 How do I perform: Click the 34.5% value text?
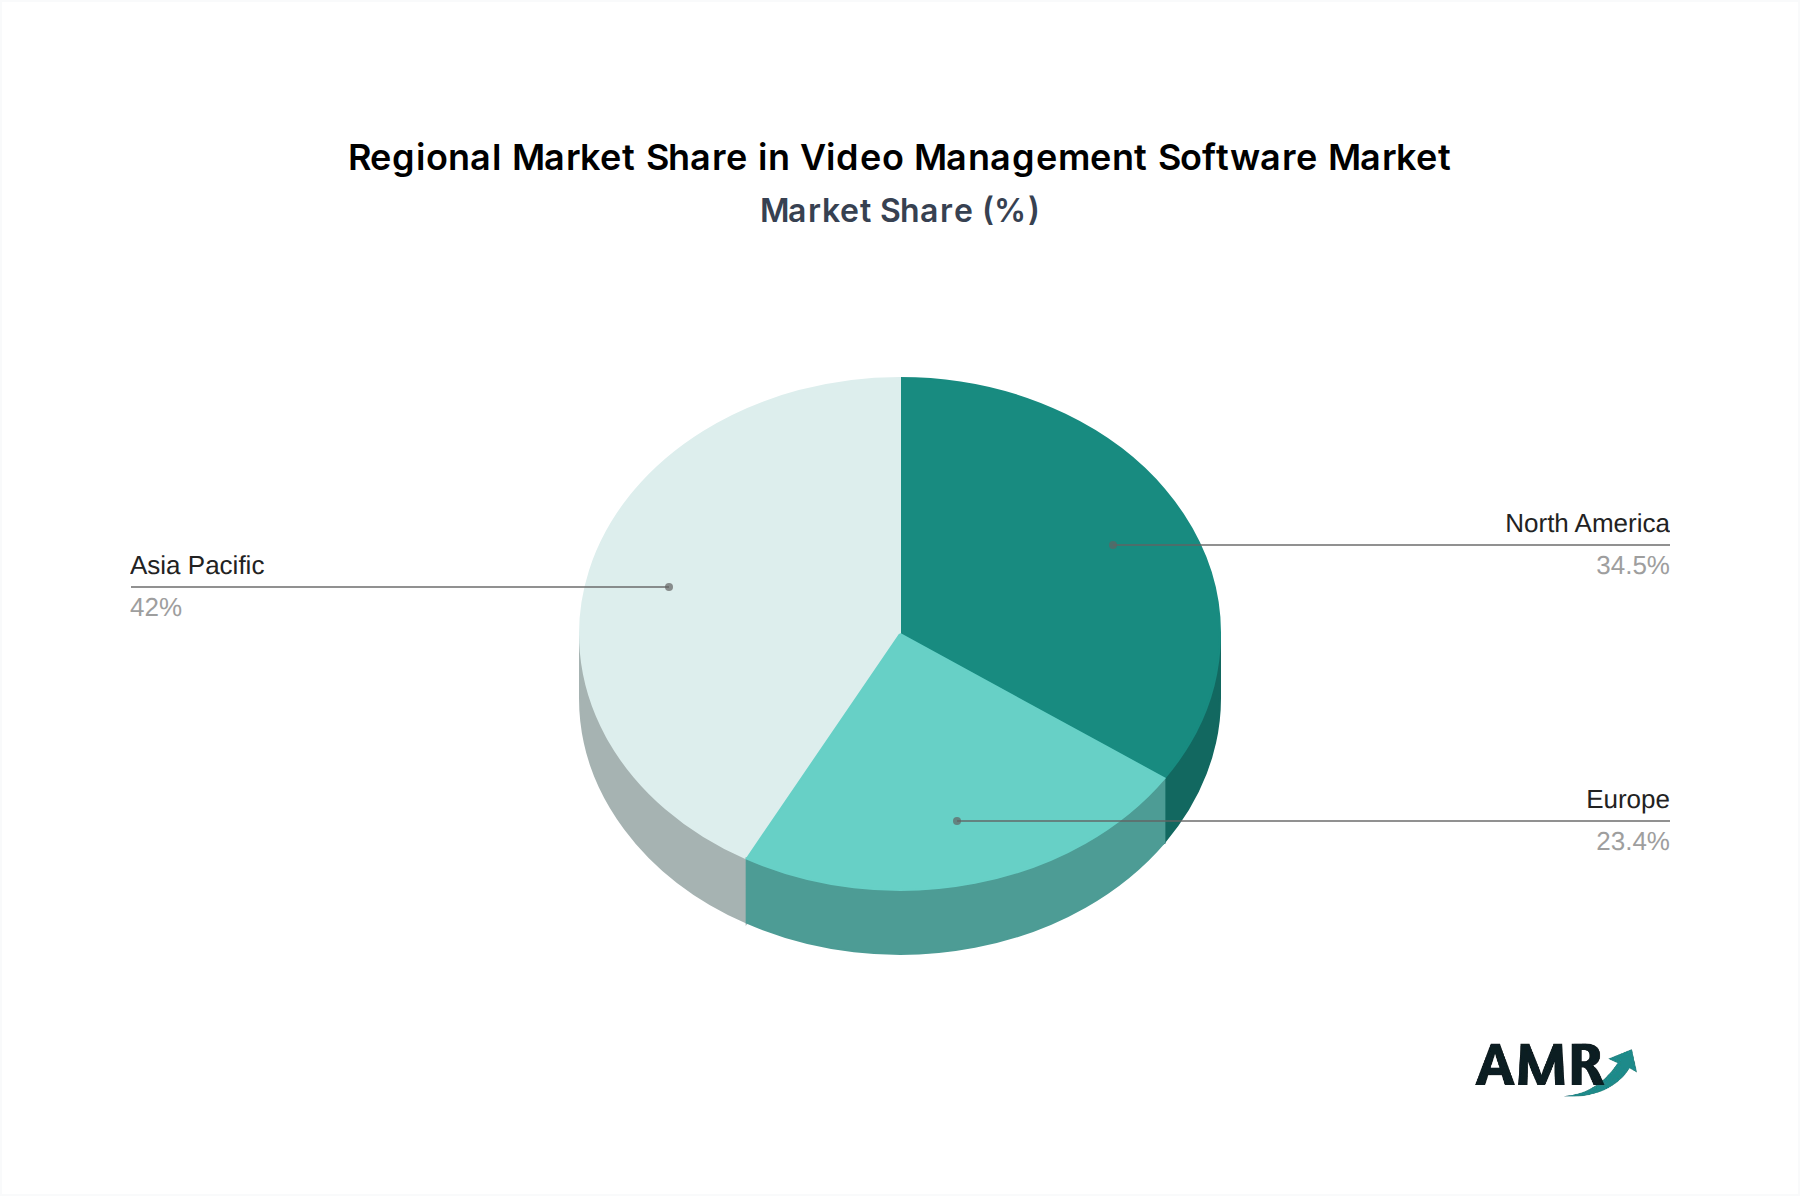tap(1634, 565)
